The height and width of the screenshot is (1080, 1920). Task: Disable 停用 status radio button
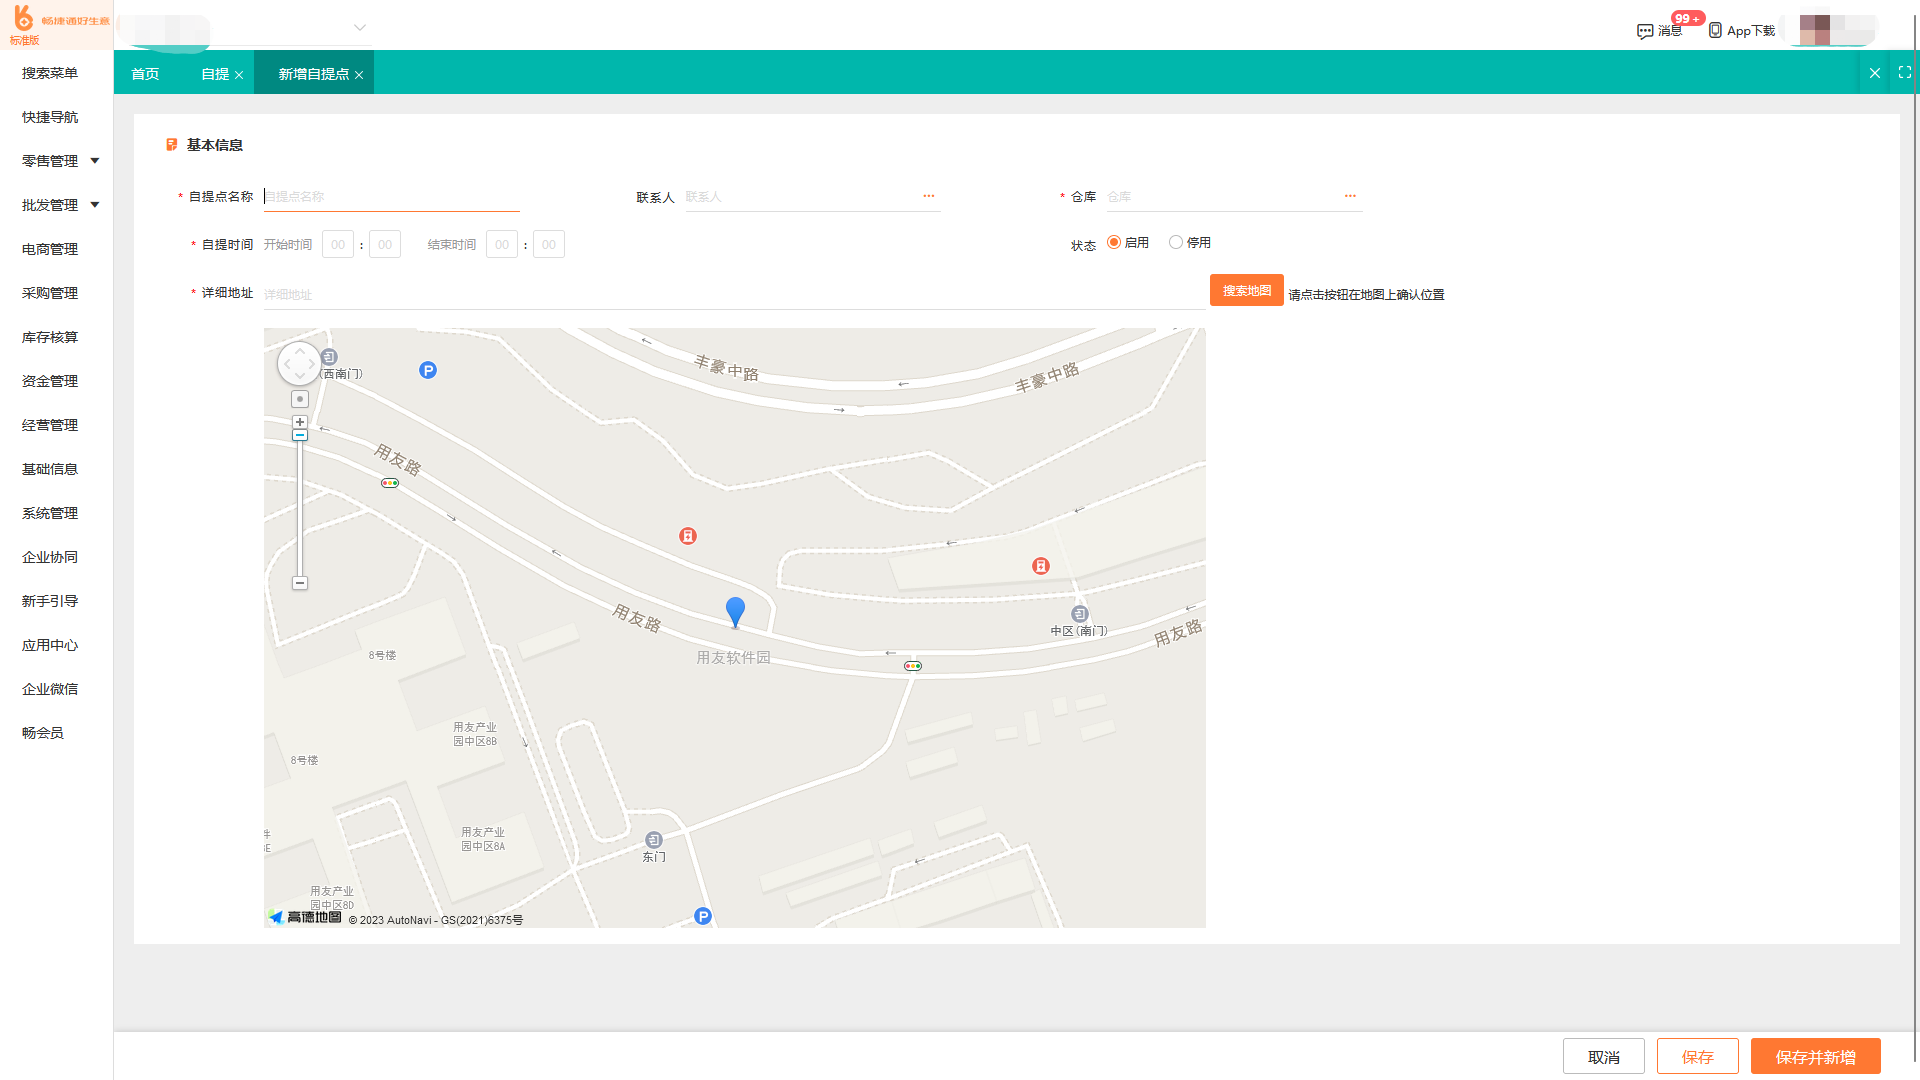1175,243
